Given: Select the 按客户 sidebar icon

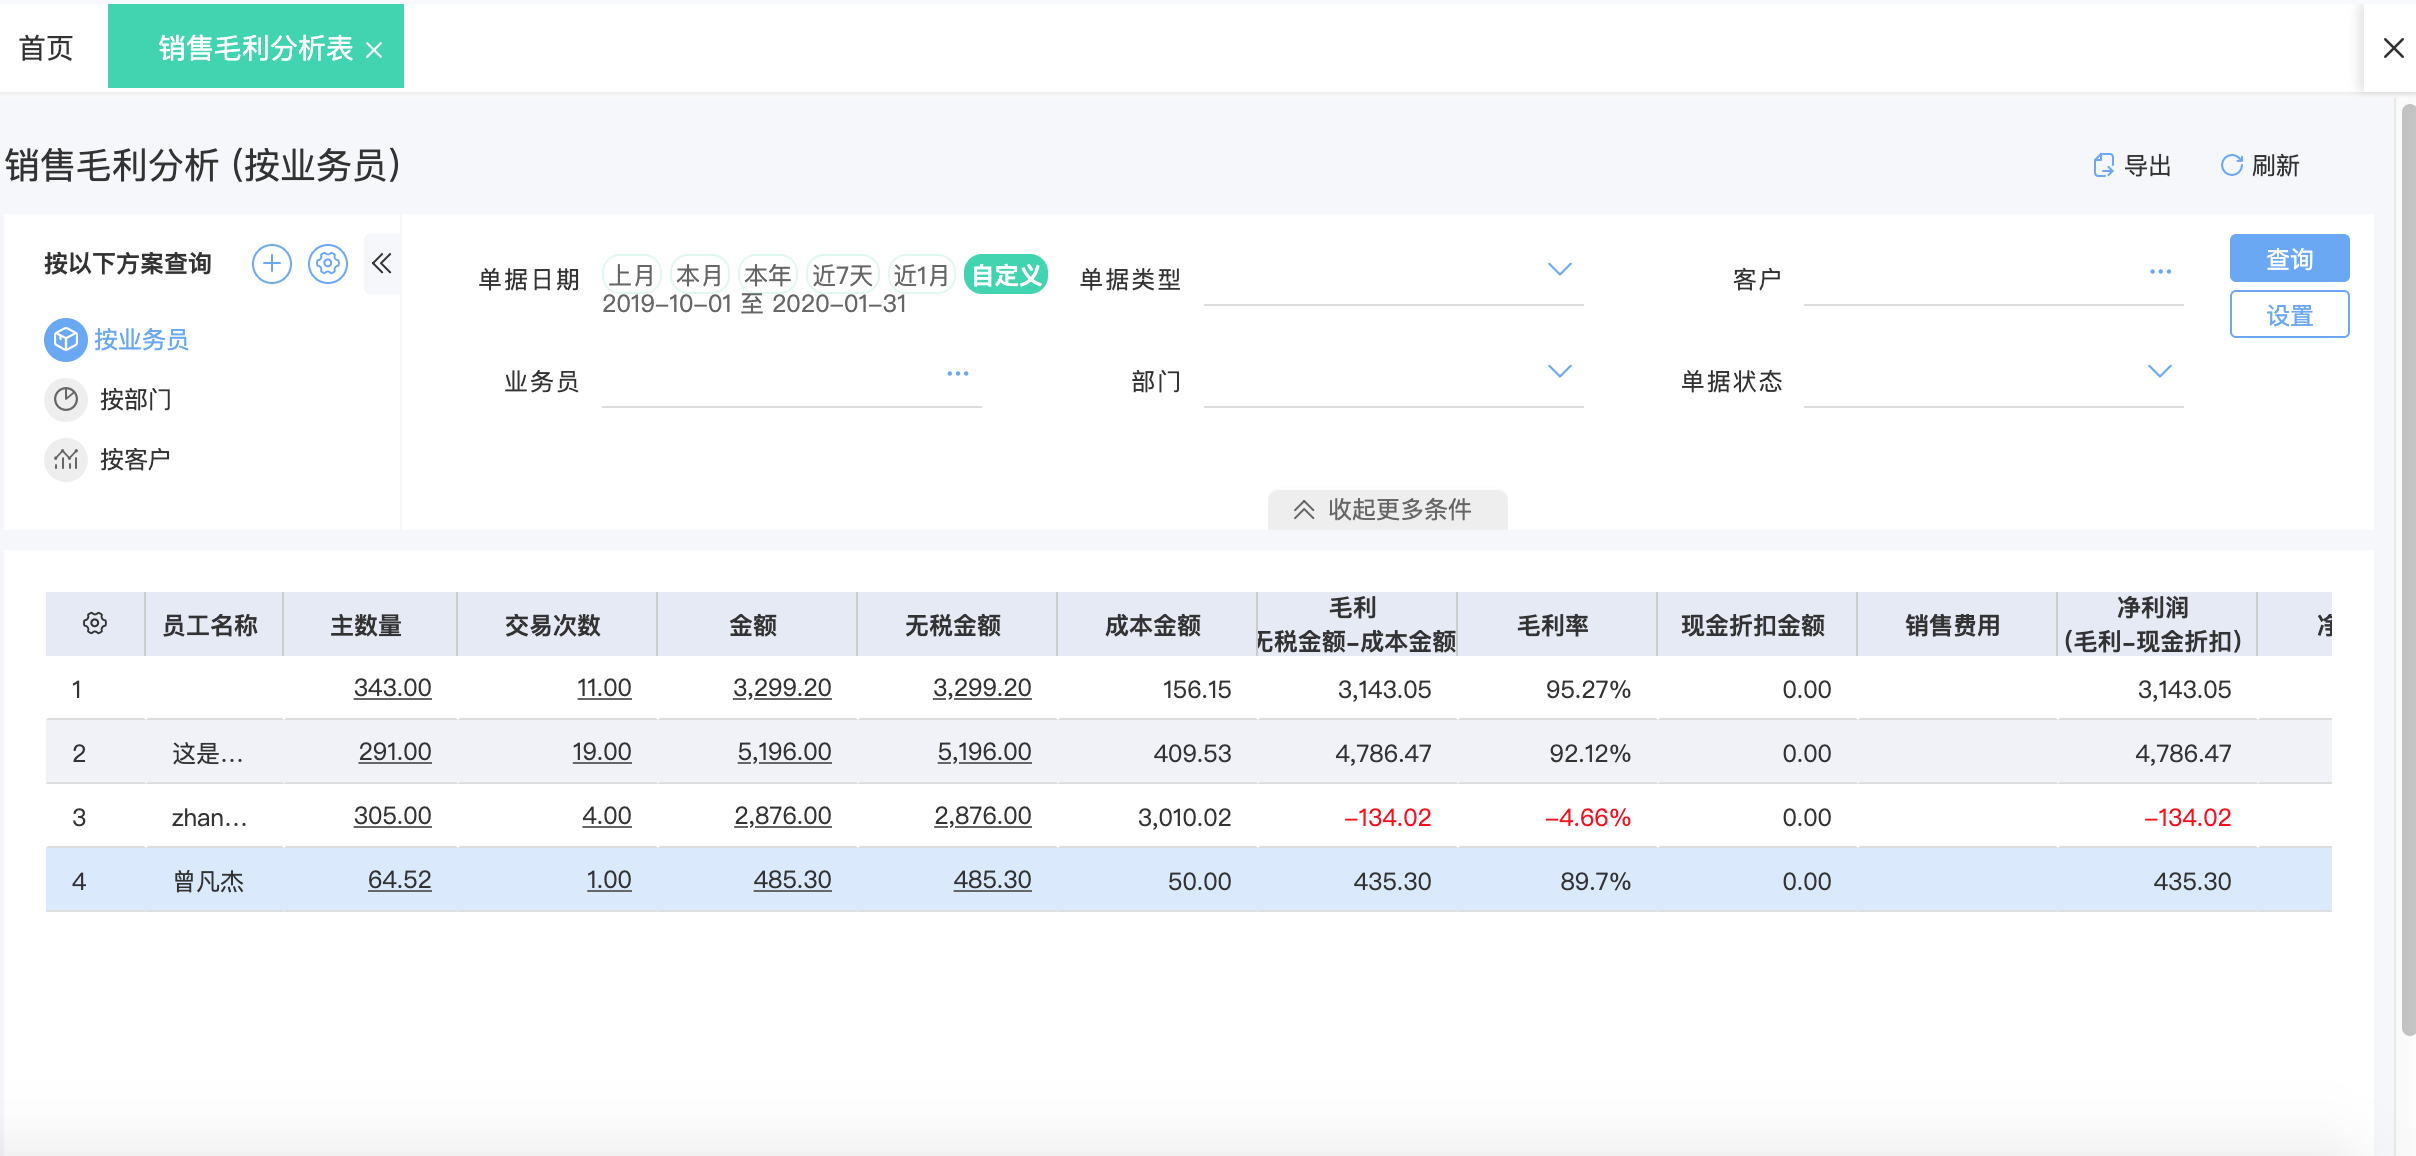Looking at the screenshot, I should (x=63, y=458).
